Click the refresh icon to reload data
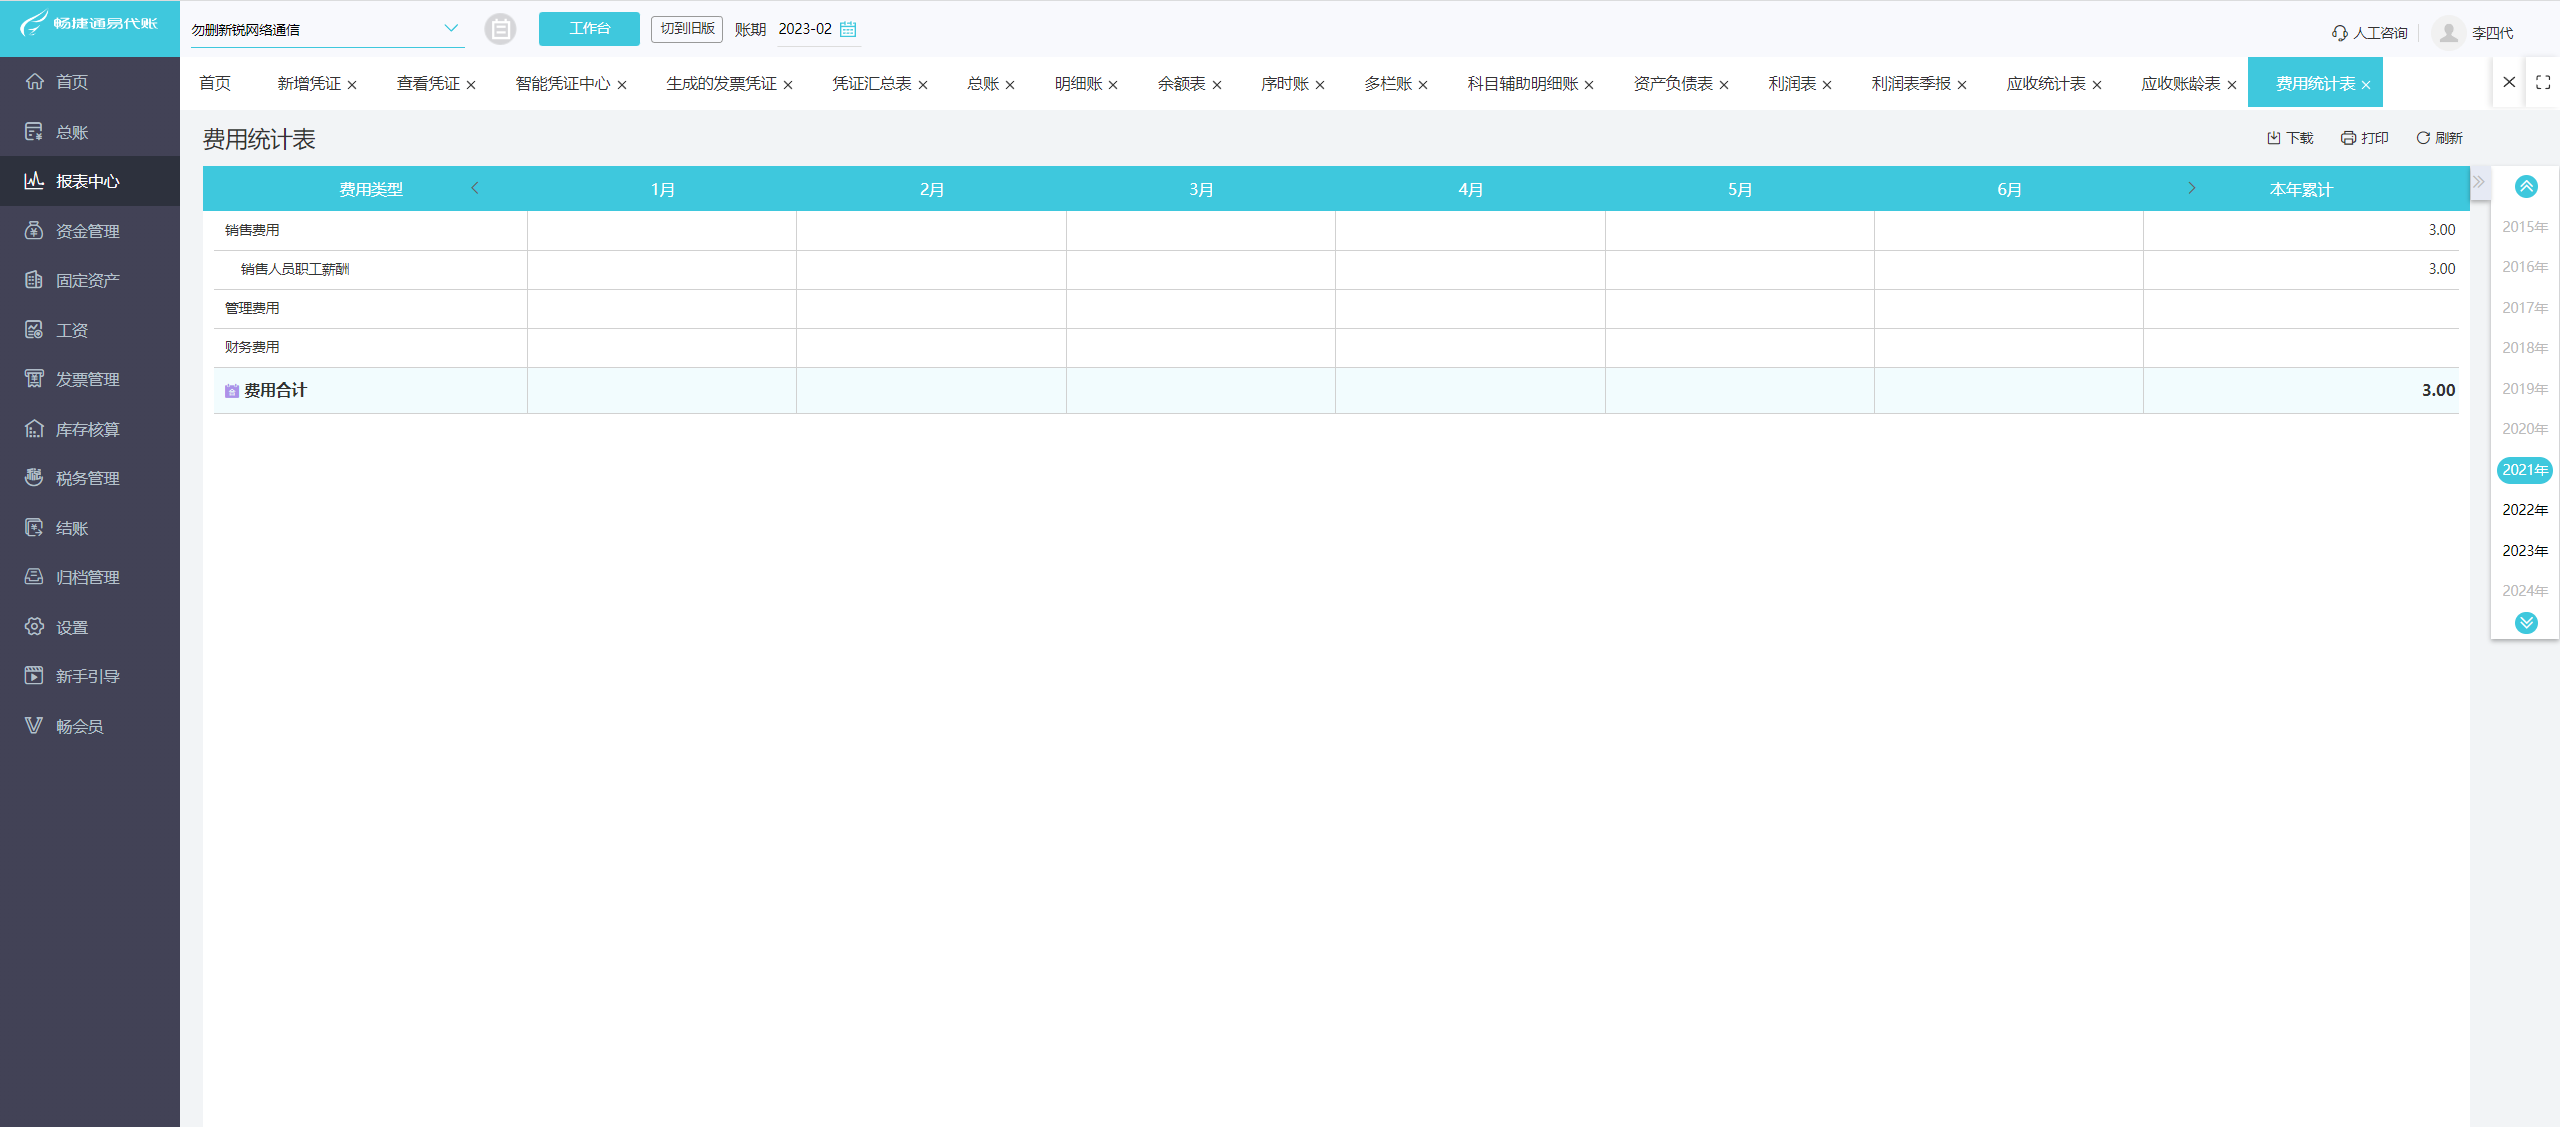 (2423, 137)
